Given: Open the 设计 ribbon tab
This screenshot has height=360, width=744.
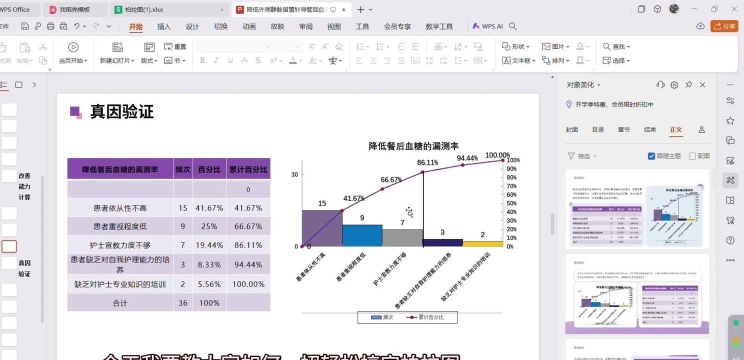Looking at the screenshot, I should [192, 27].
